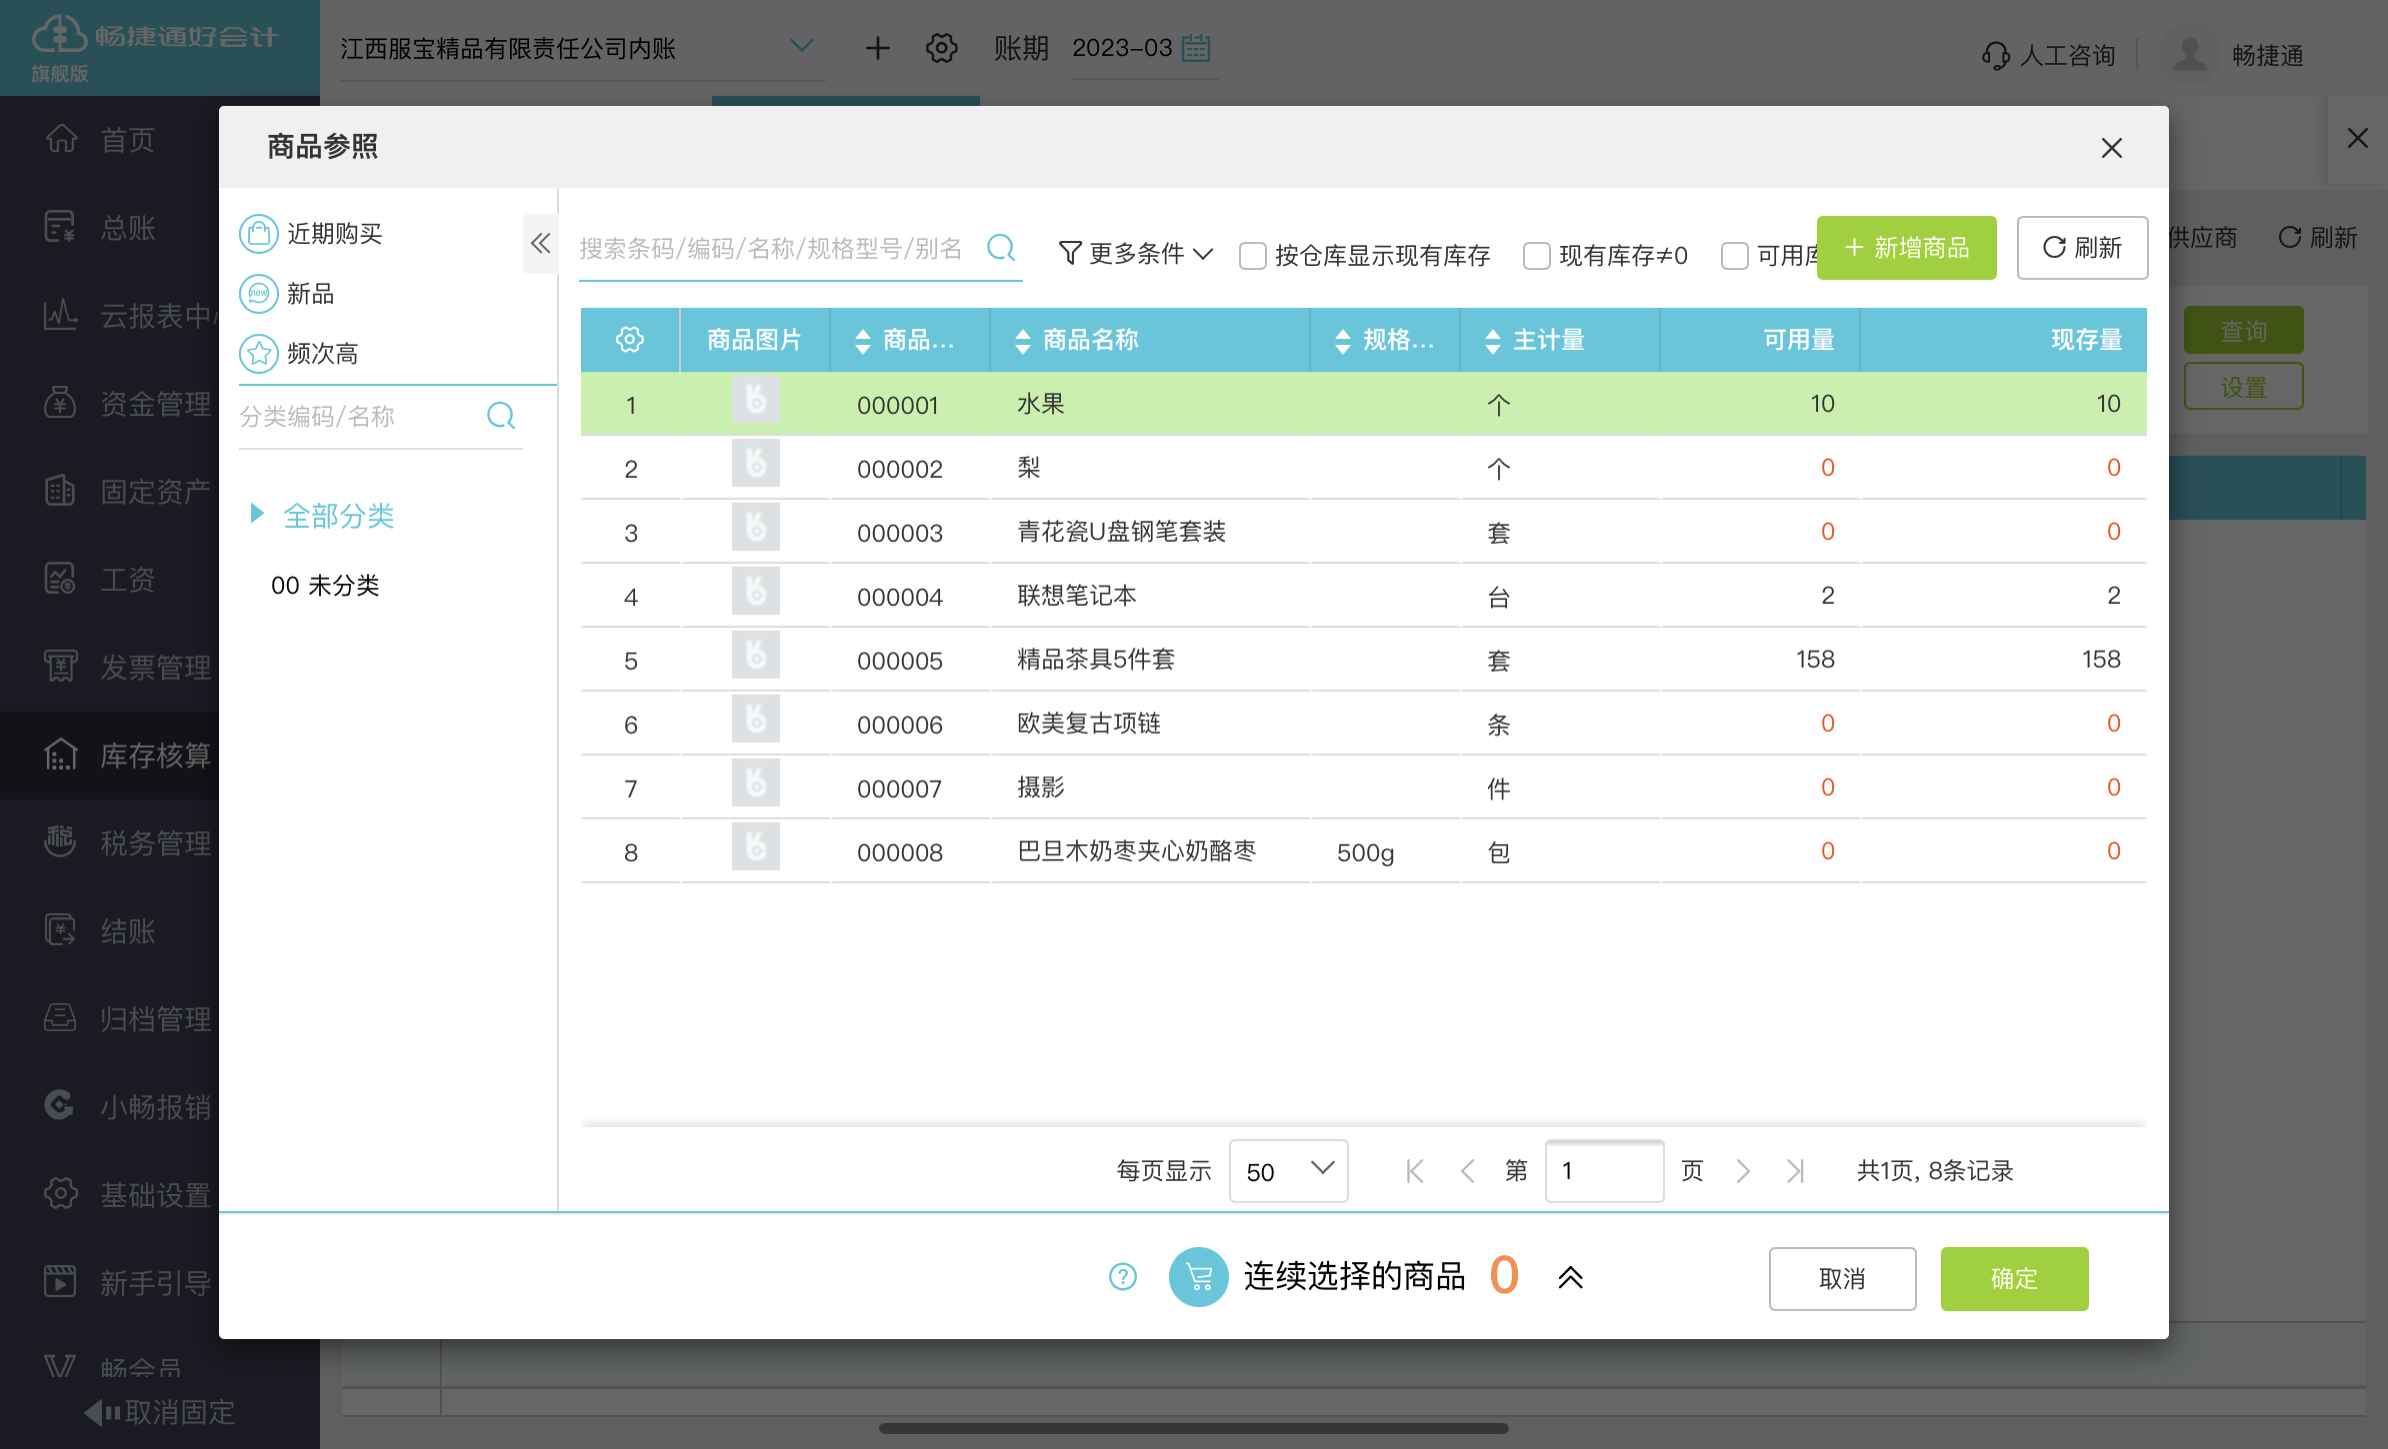
Task: Select 新品 sidebar menu item
Action: [310, 294]
